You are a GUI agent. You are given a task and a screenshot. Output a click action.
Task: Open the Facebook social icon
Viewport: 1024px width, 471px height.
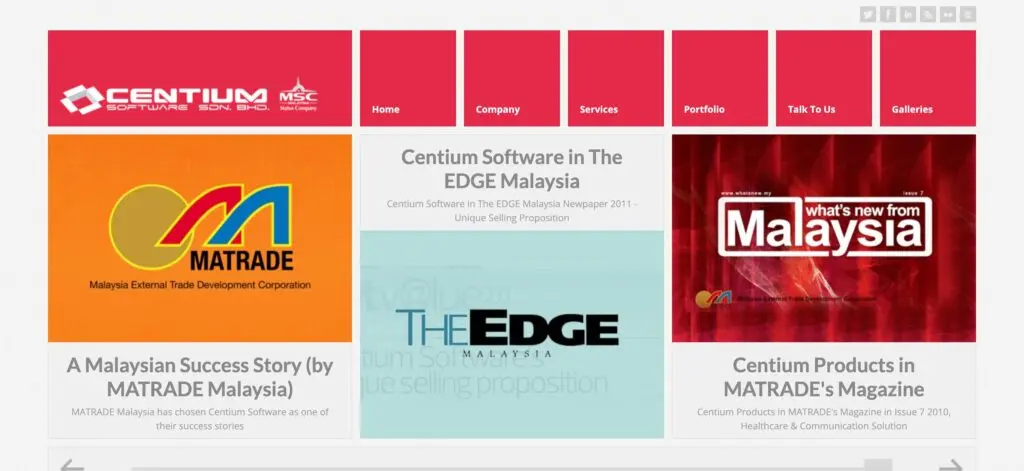click(888, 14)
